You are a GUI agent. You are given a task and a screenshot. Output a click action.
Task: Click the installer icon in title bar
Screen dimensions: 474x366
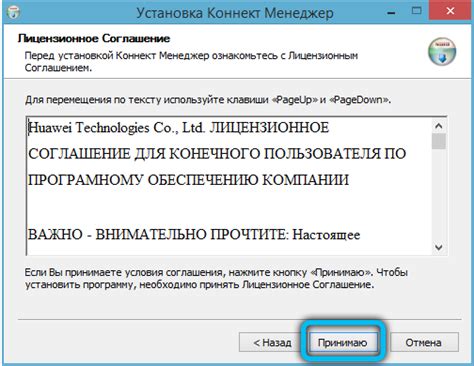coord(13,12)
